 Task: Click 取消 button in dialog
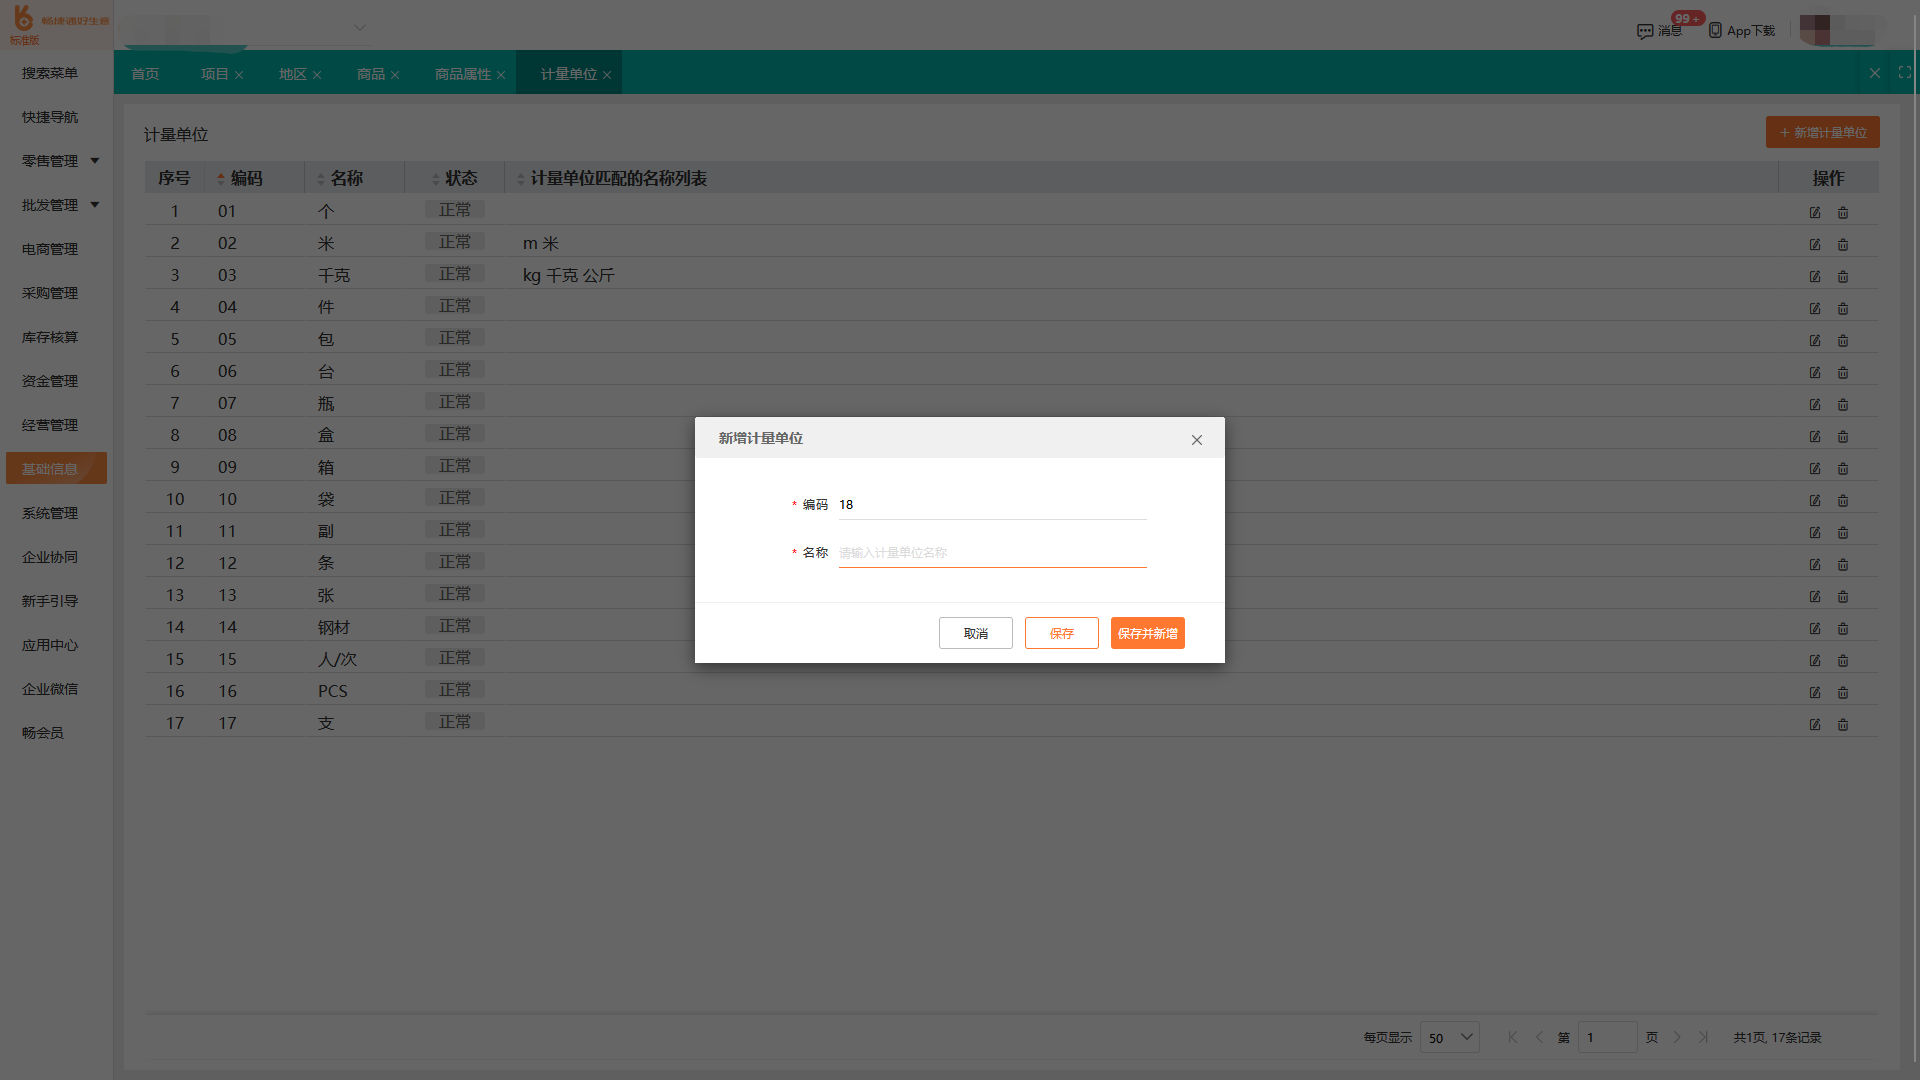(x=976, y=633)
